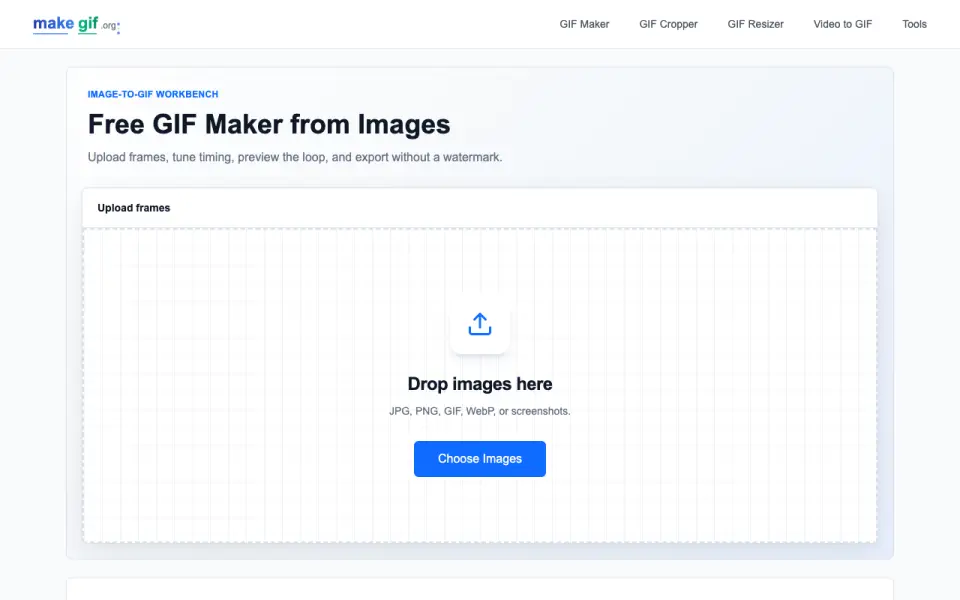Click the Choose Images button
This screenshot has width=960, height=600.
(x=480, y=459)
